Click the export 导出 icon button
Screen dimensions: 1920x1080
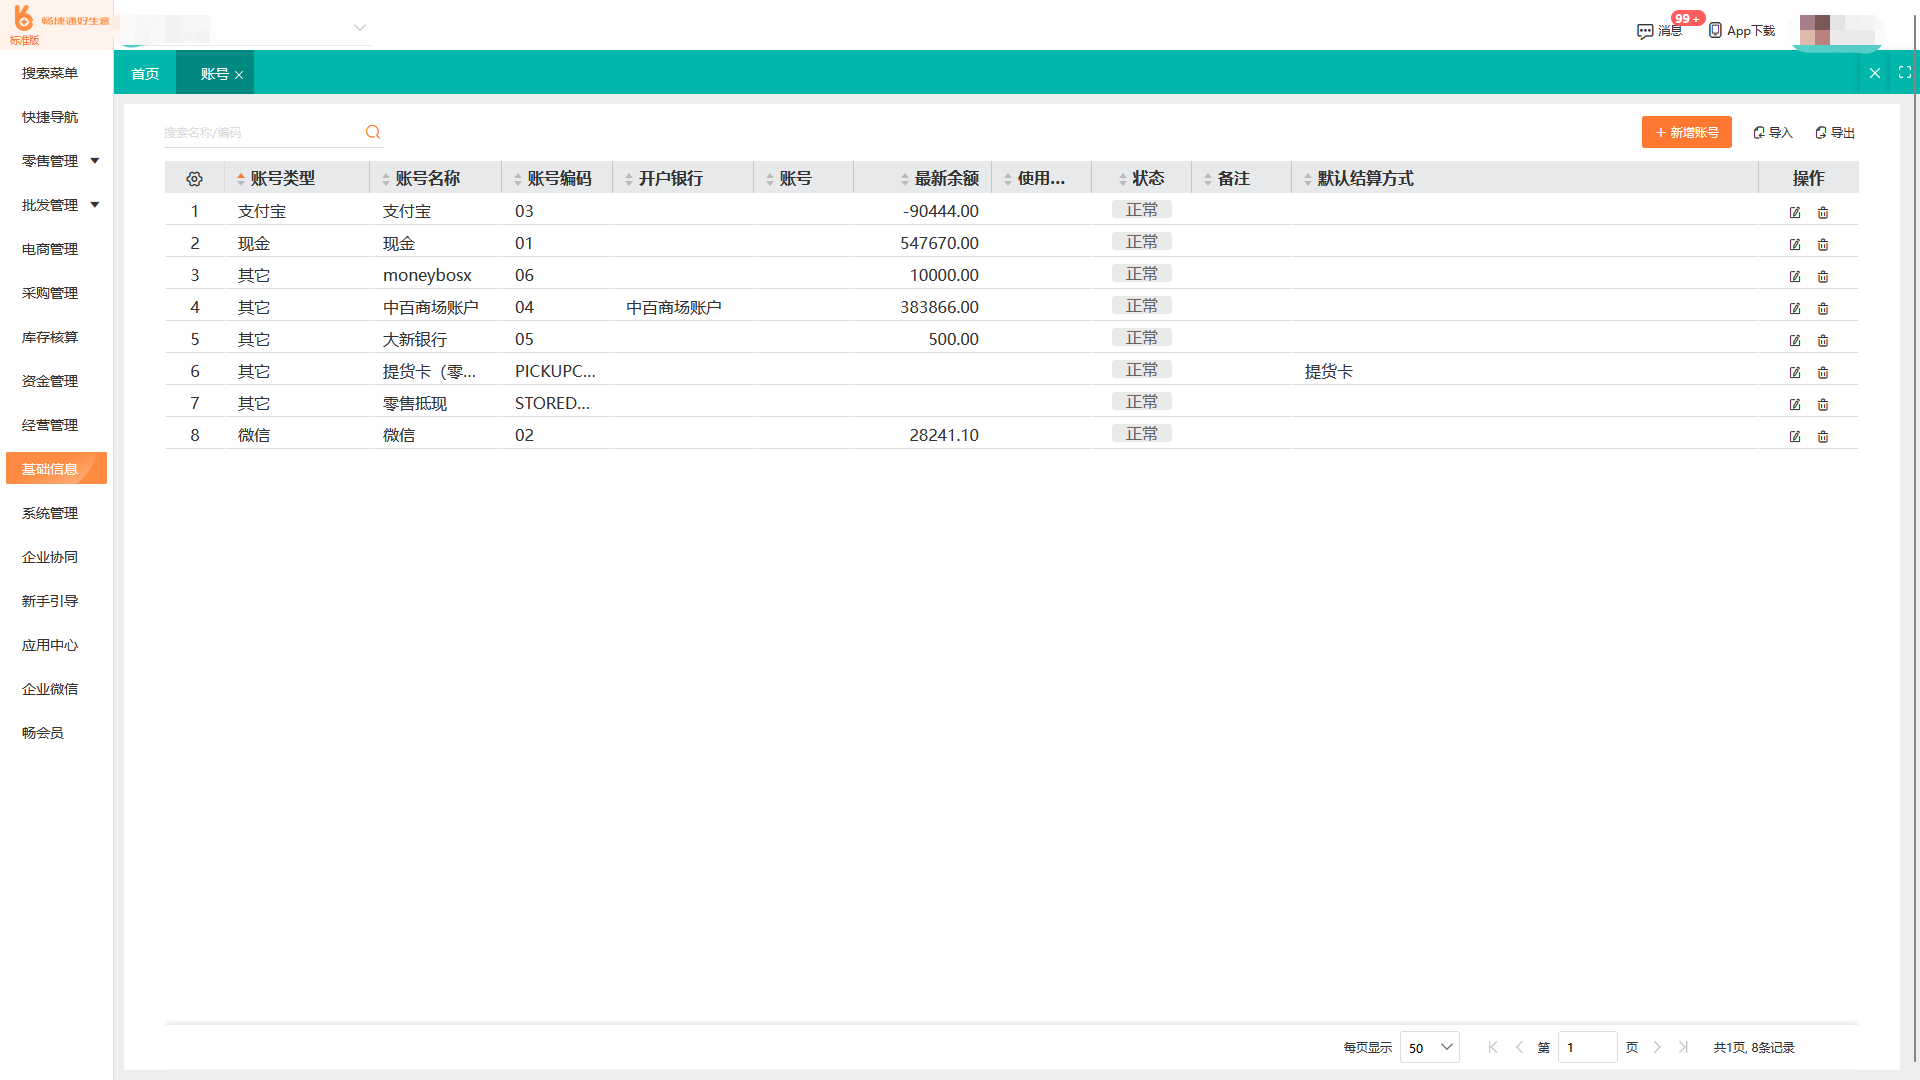click(1834, 132)
